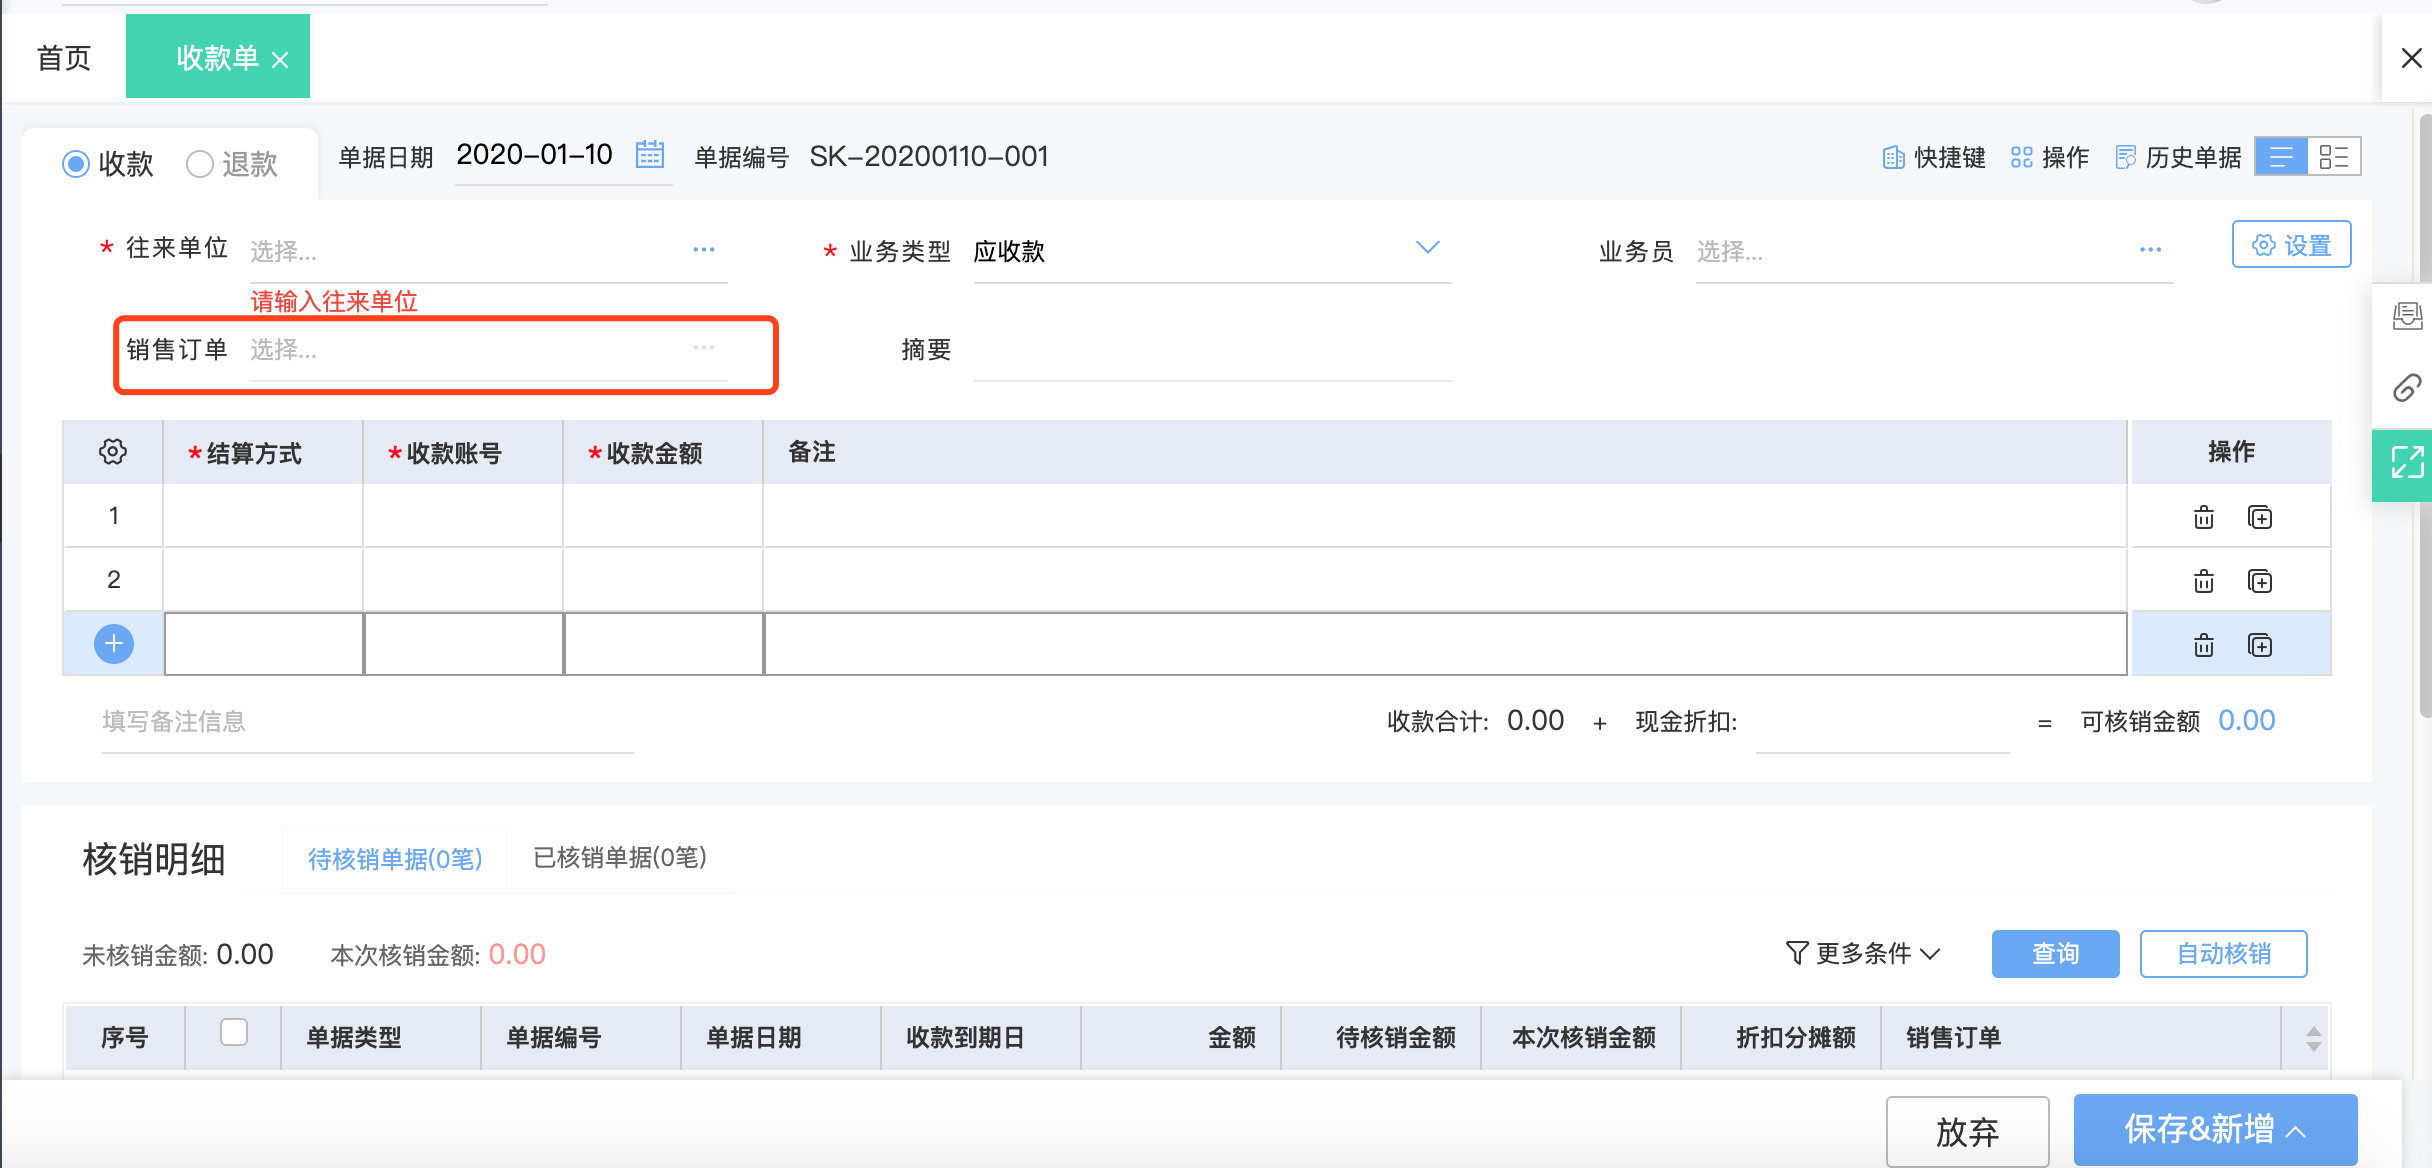The height and width of the screenshot is (1168, 2432).
Task: Click 待核销单据 link
Action: (x=394, y=859)
